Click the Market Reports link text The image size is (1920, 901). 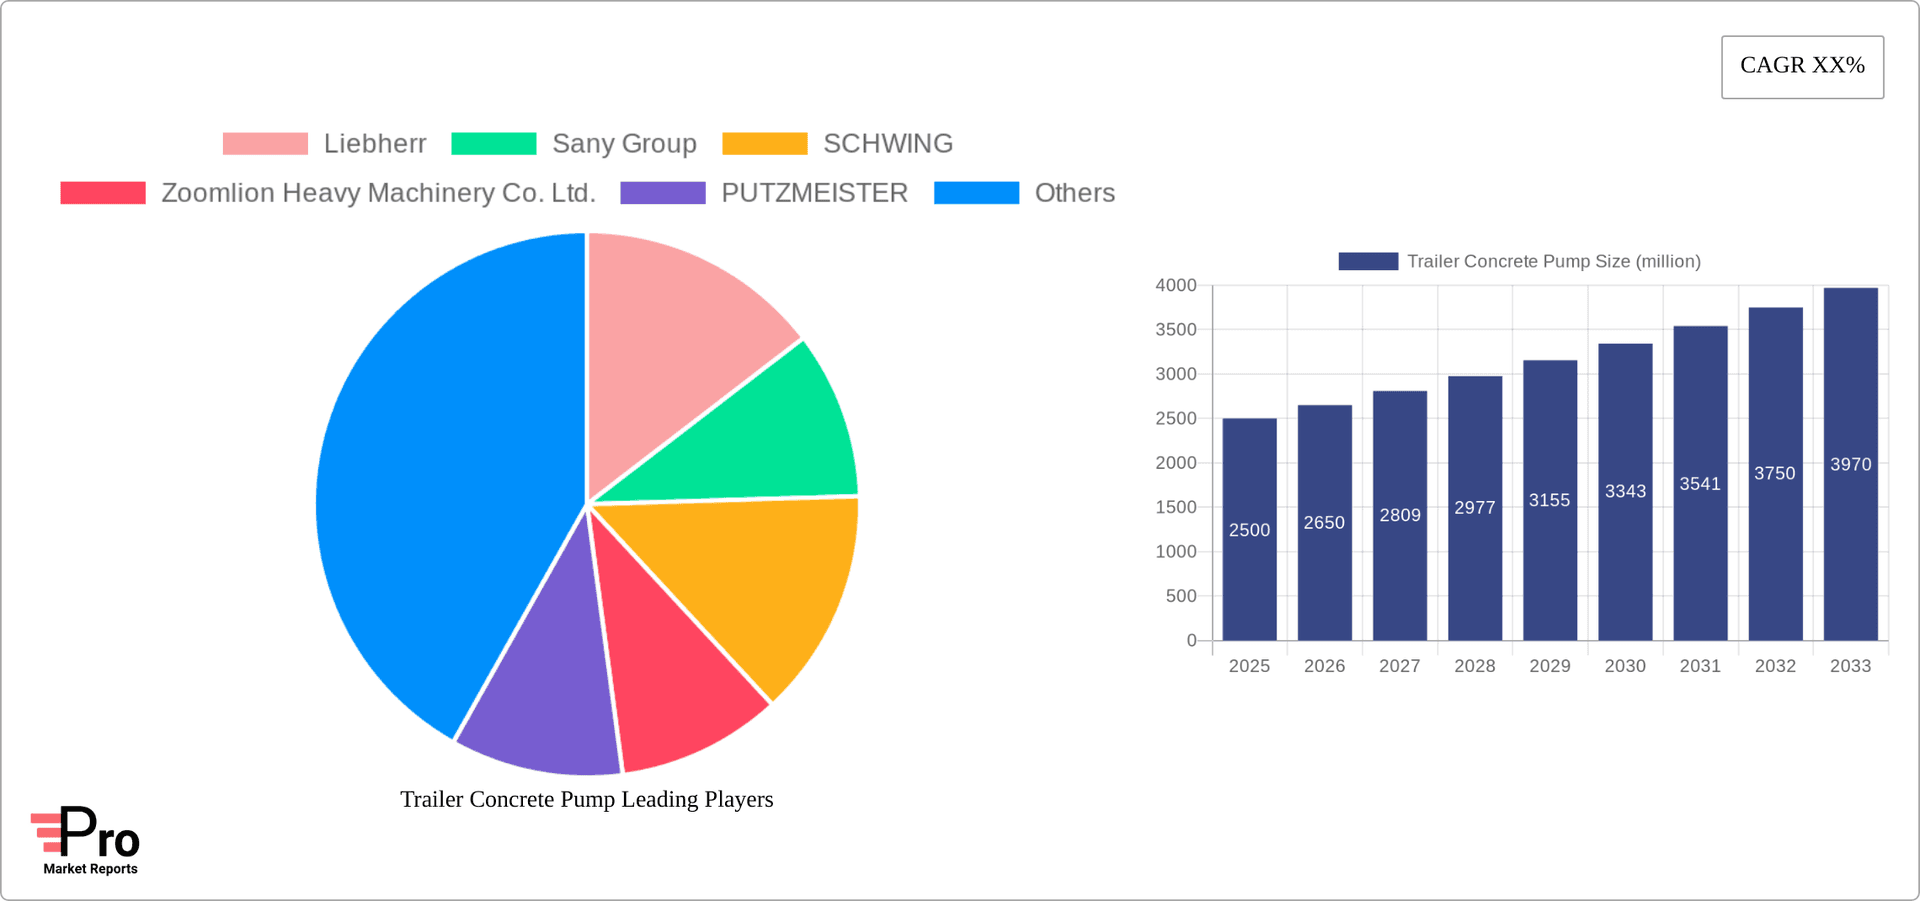[x=91, y=869]
